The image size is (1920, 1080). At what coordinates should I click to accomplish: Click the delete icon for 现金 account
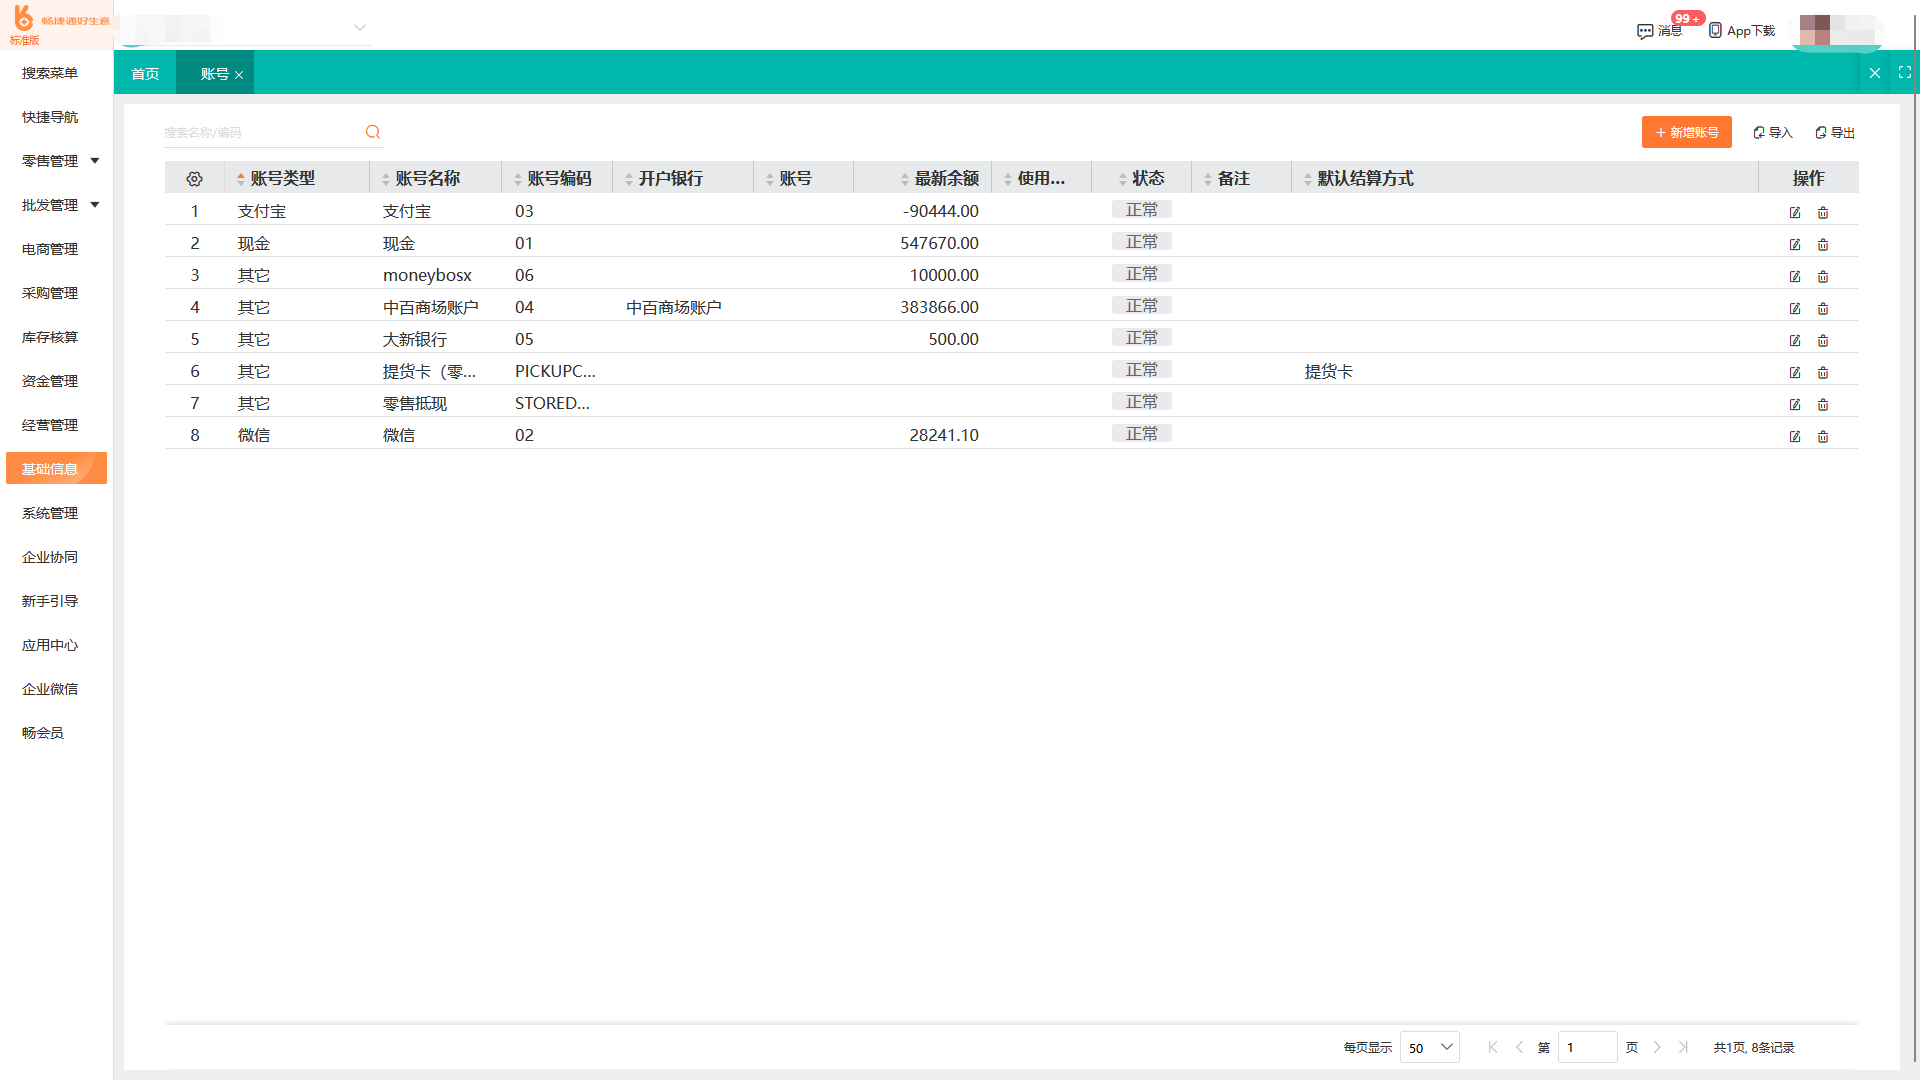coord(1824,243)
